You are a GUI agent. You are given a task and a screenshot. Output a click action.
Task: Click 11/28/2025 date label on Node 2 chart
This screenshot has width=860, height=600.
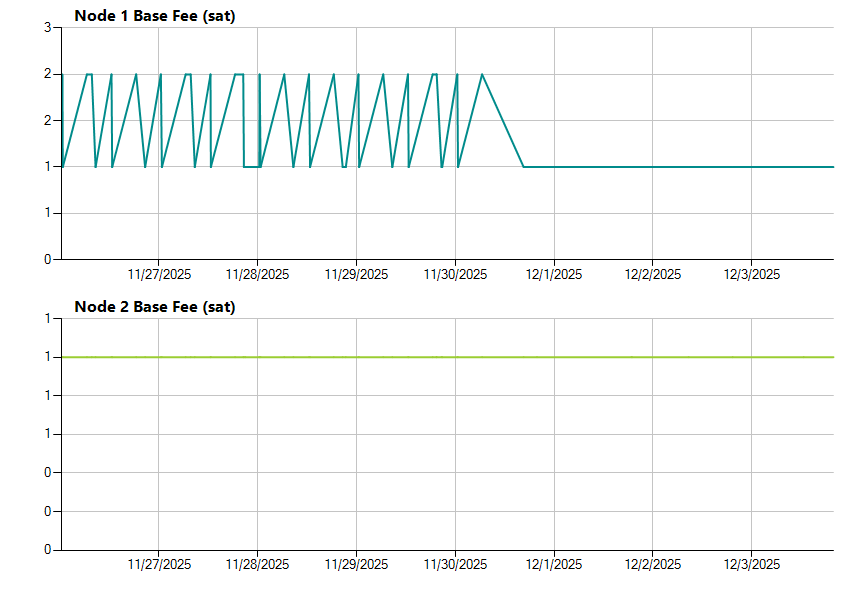pos(258,565)
